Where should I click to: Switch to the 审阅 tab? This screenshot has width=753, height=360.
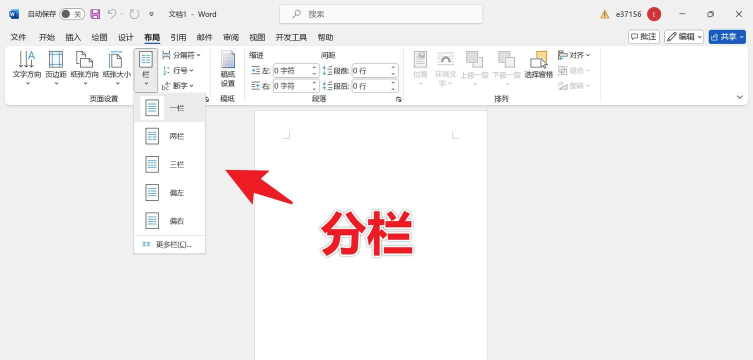pyautogui.click(x=231, y=37)
